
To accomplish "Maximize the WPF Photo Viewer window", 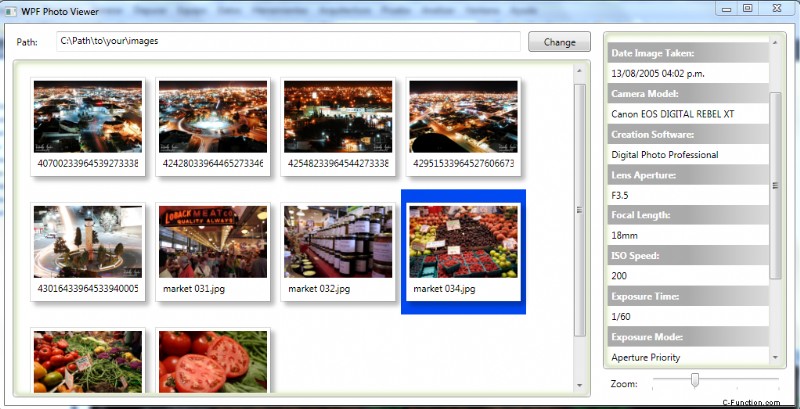I will [x=747, y=8].
